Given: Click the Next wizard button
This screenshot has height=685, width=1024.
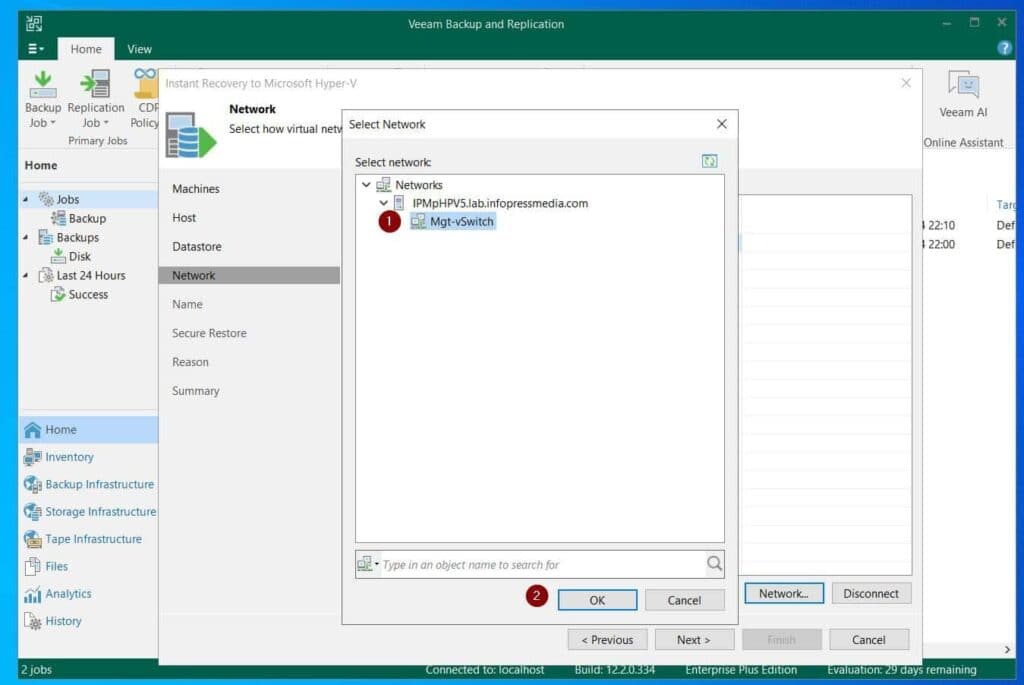Looking at the screenshot, I should 694,640.
